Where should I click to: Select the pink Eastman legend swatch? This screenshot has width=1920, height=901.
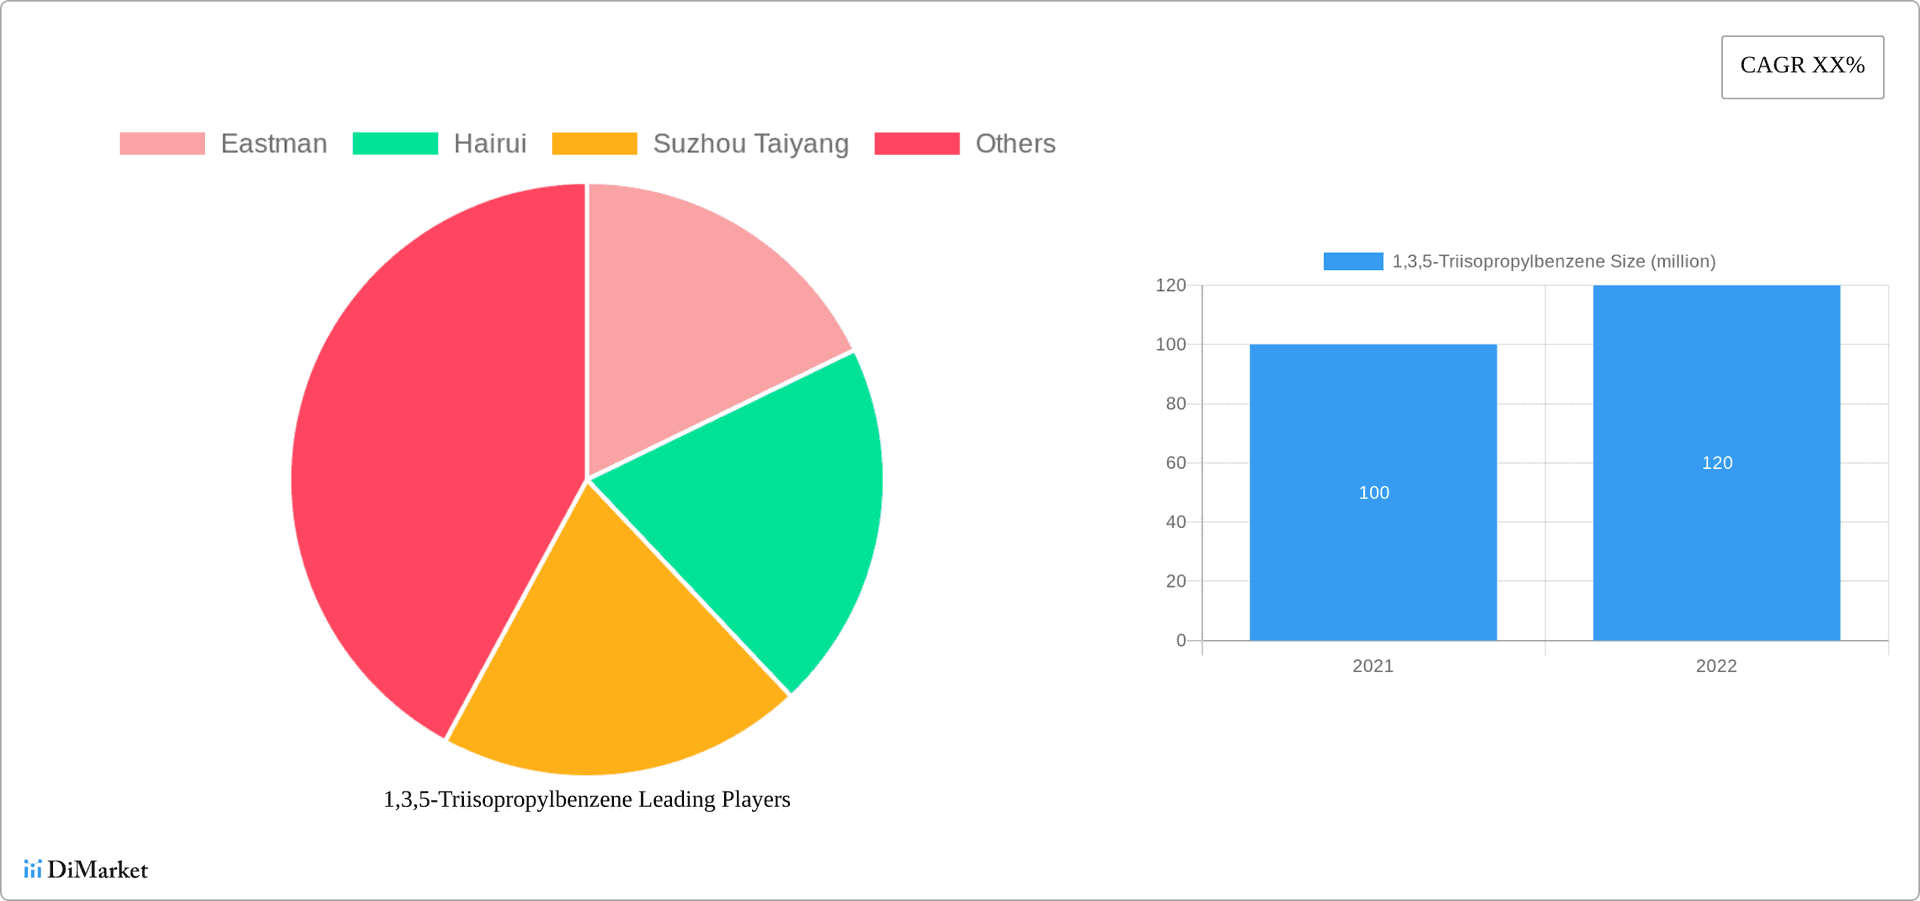[x=162, y=143]
